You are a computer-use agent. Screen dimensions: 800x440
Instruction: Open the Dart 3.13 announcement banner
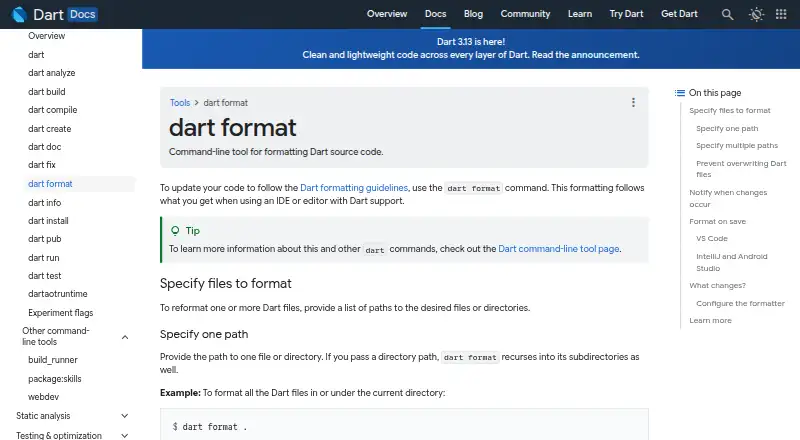[x=470, y=48]
